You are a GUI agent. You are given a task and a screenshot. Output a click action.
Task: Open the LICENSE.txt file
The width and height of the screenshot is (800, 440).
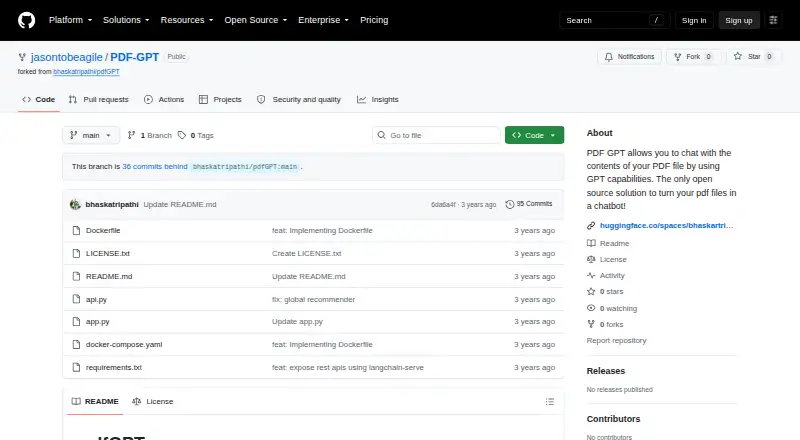(x=108, y=254)
